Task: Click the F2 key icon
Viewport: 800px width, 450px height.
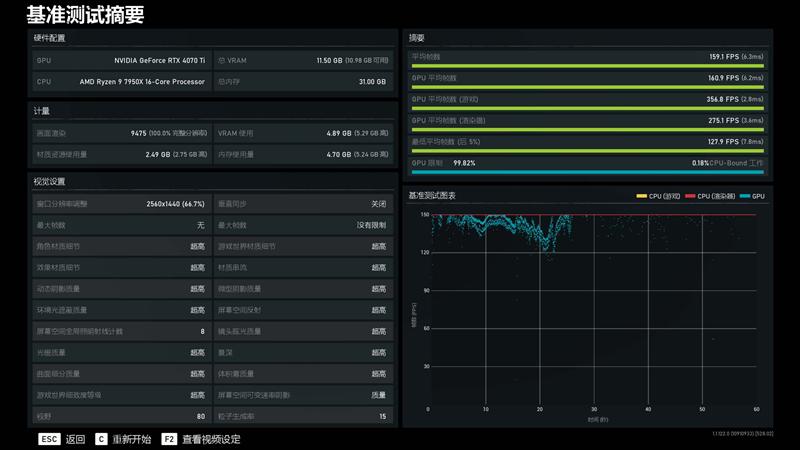Action: tap(169, 439)
